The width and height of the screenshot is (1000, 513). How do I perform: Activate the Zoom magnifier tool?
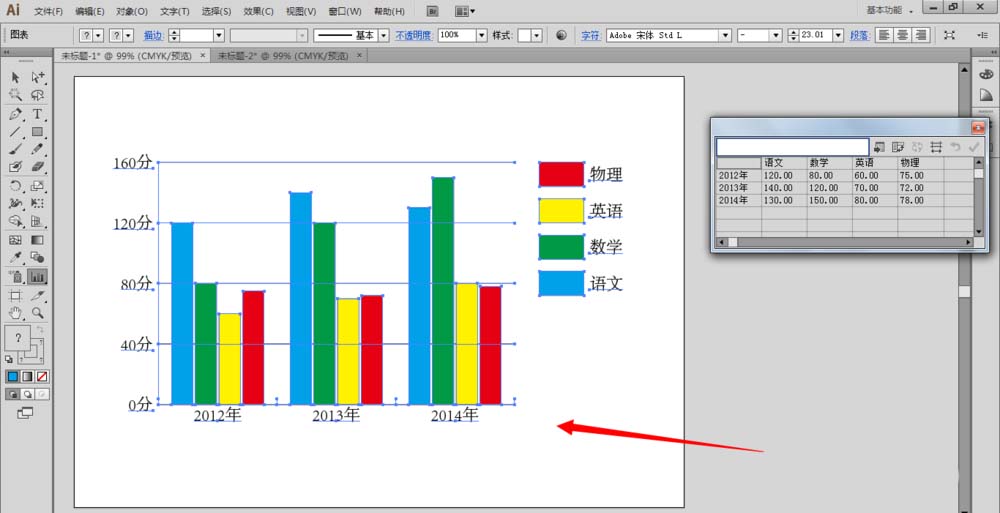coord(37,313)
